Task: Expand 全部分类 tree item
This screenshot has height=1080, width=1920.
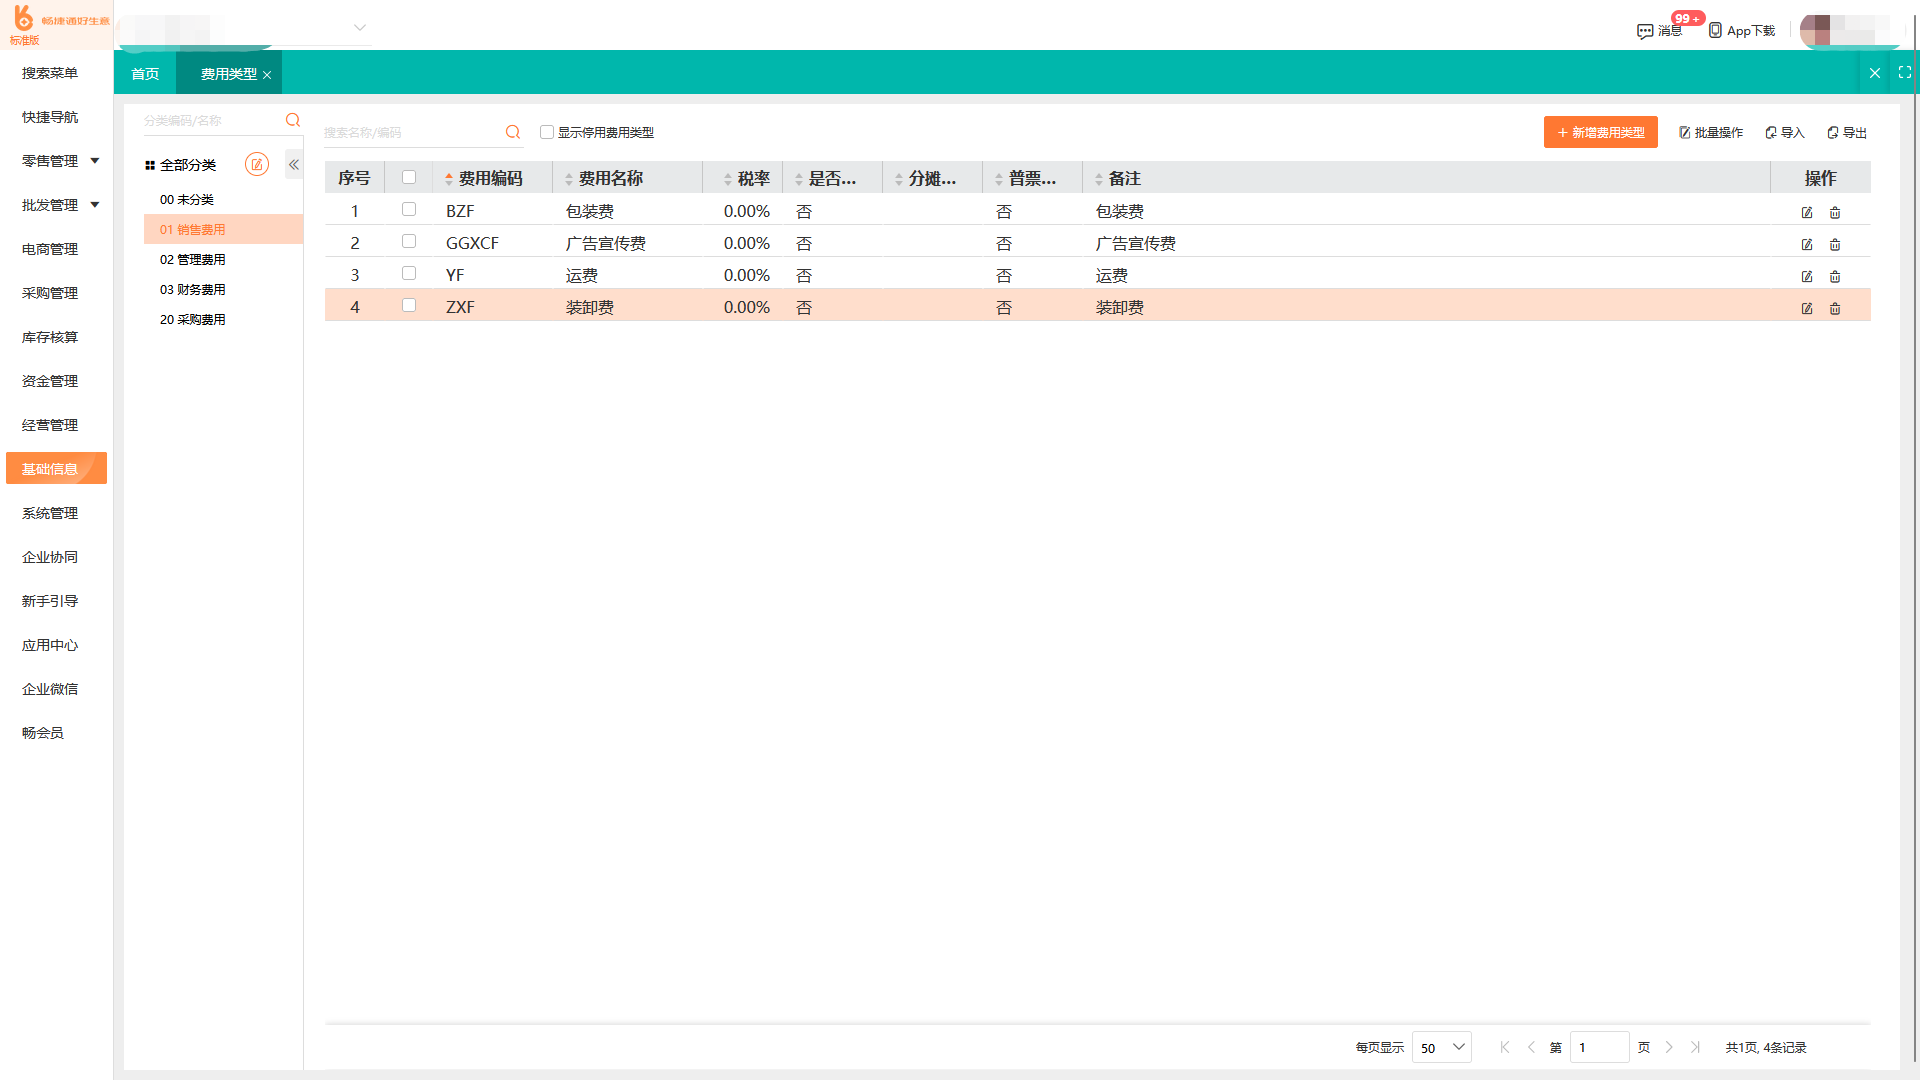Action: tap(149, 164)
